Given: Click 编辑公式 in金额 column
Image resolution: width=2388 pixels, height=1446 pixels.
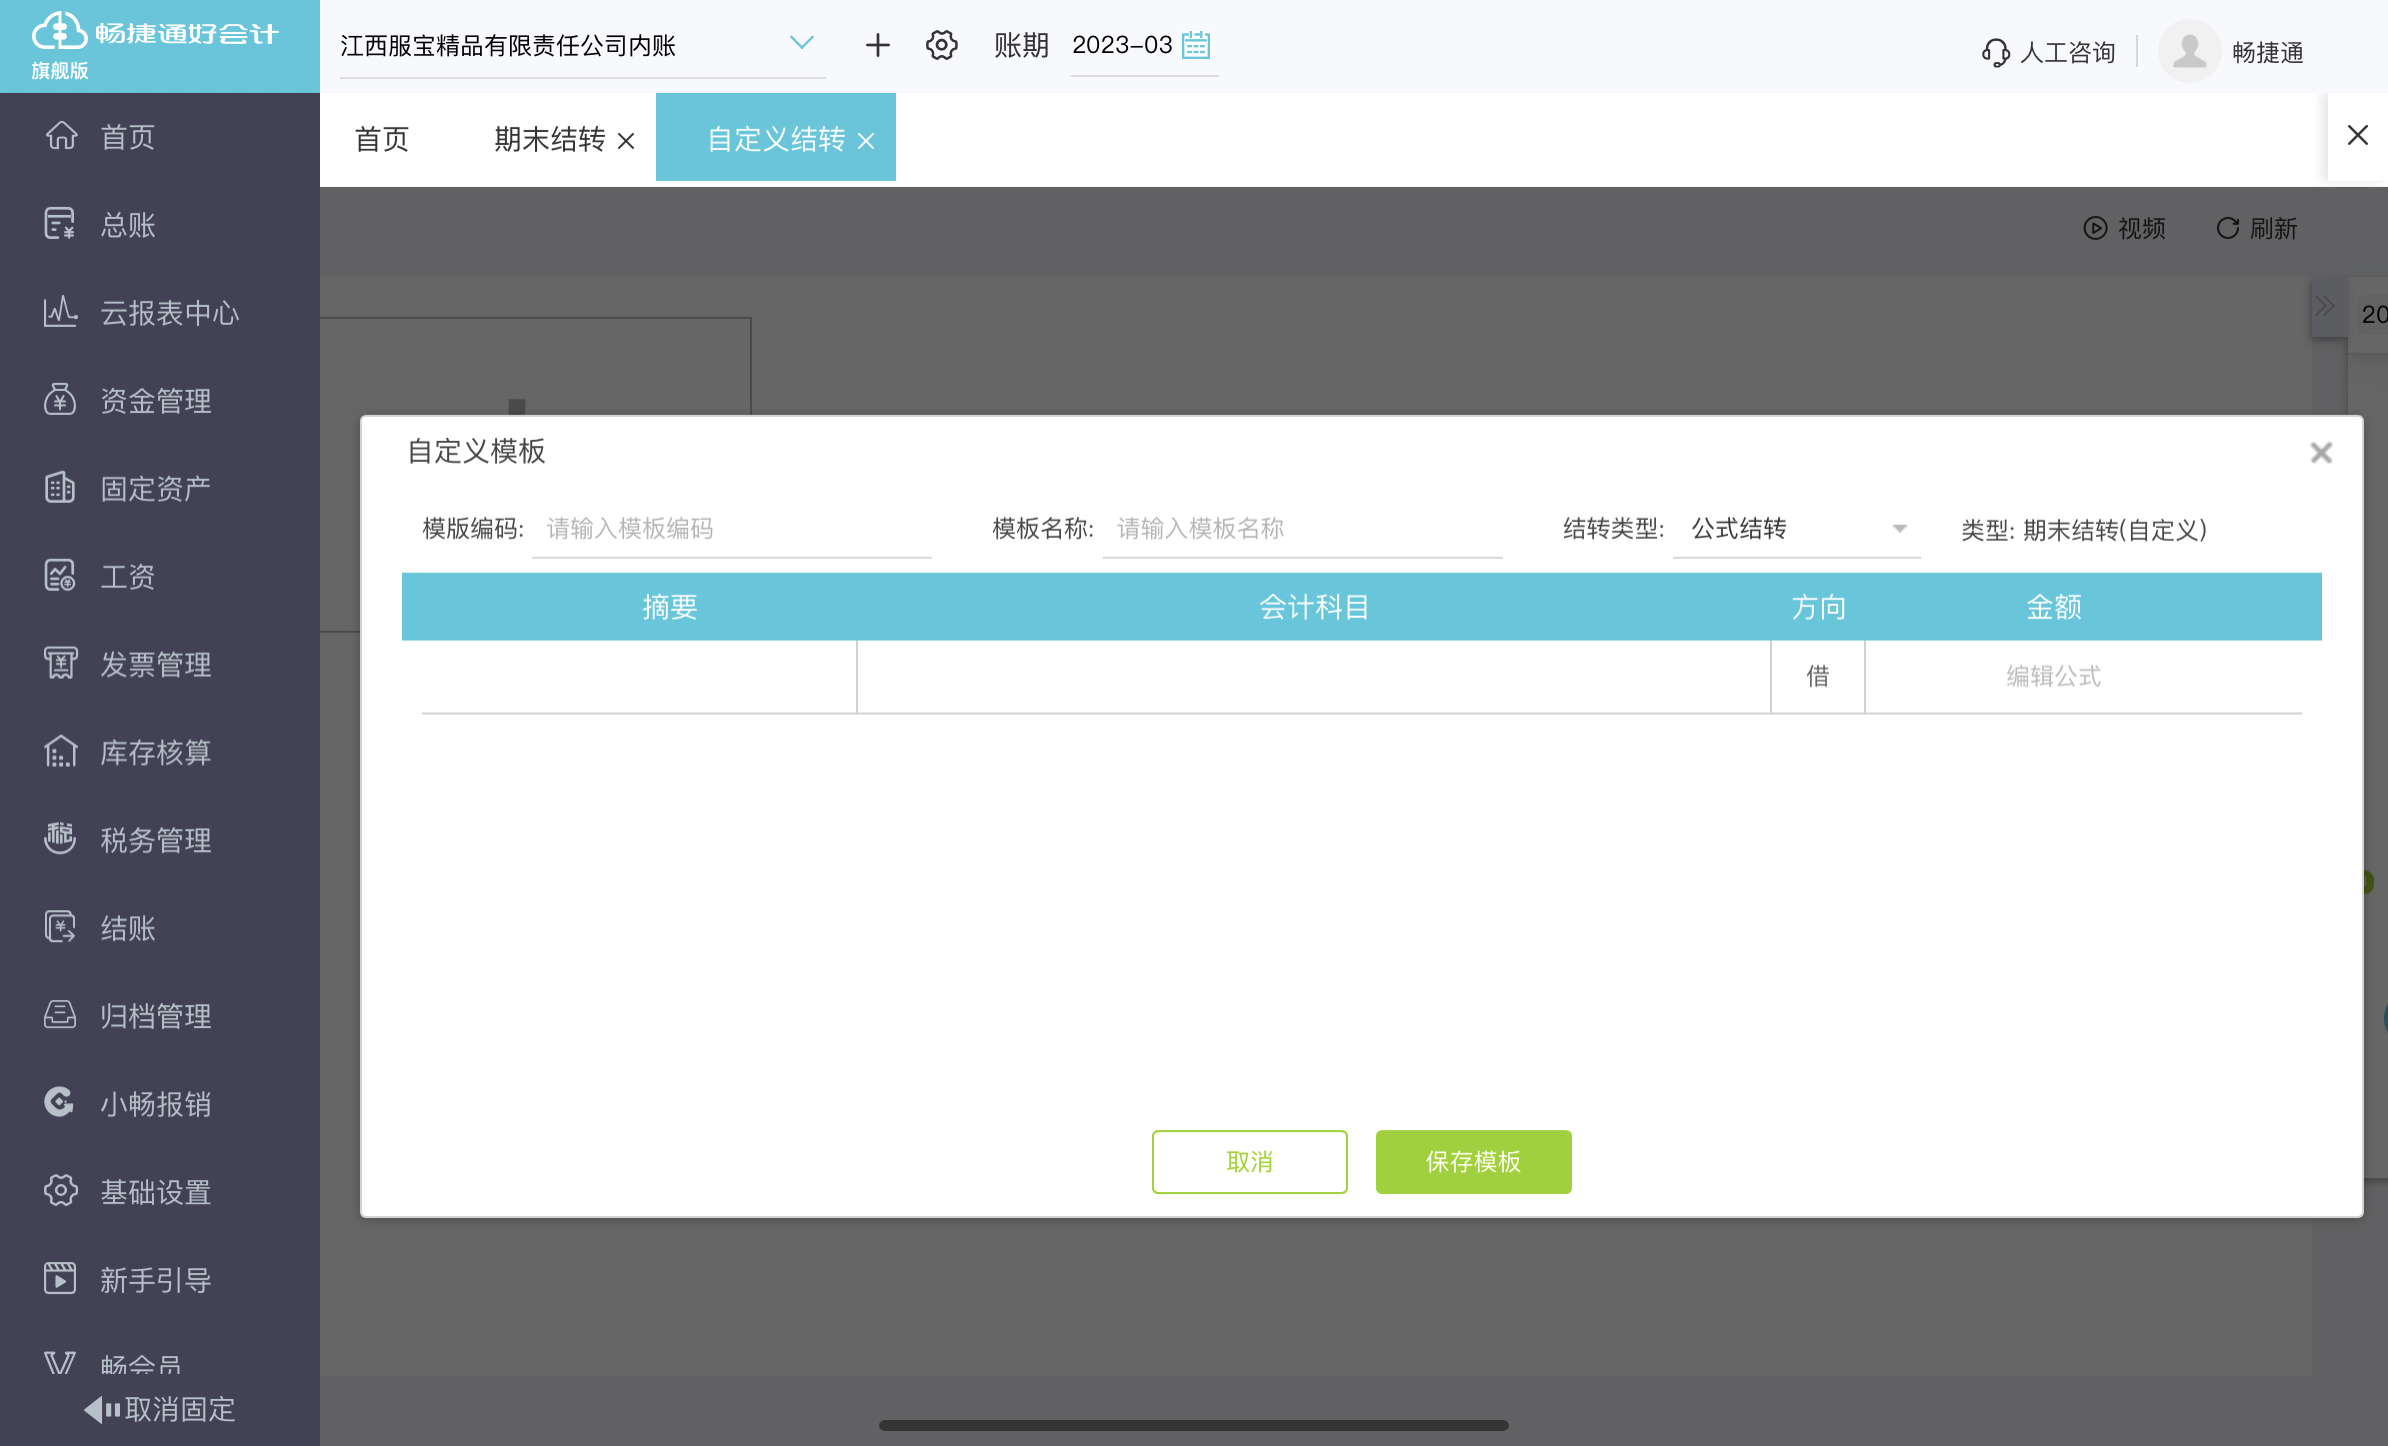Looking at the screenshot, I should 2054,675.
